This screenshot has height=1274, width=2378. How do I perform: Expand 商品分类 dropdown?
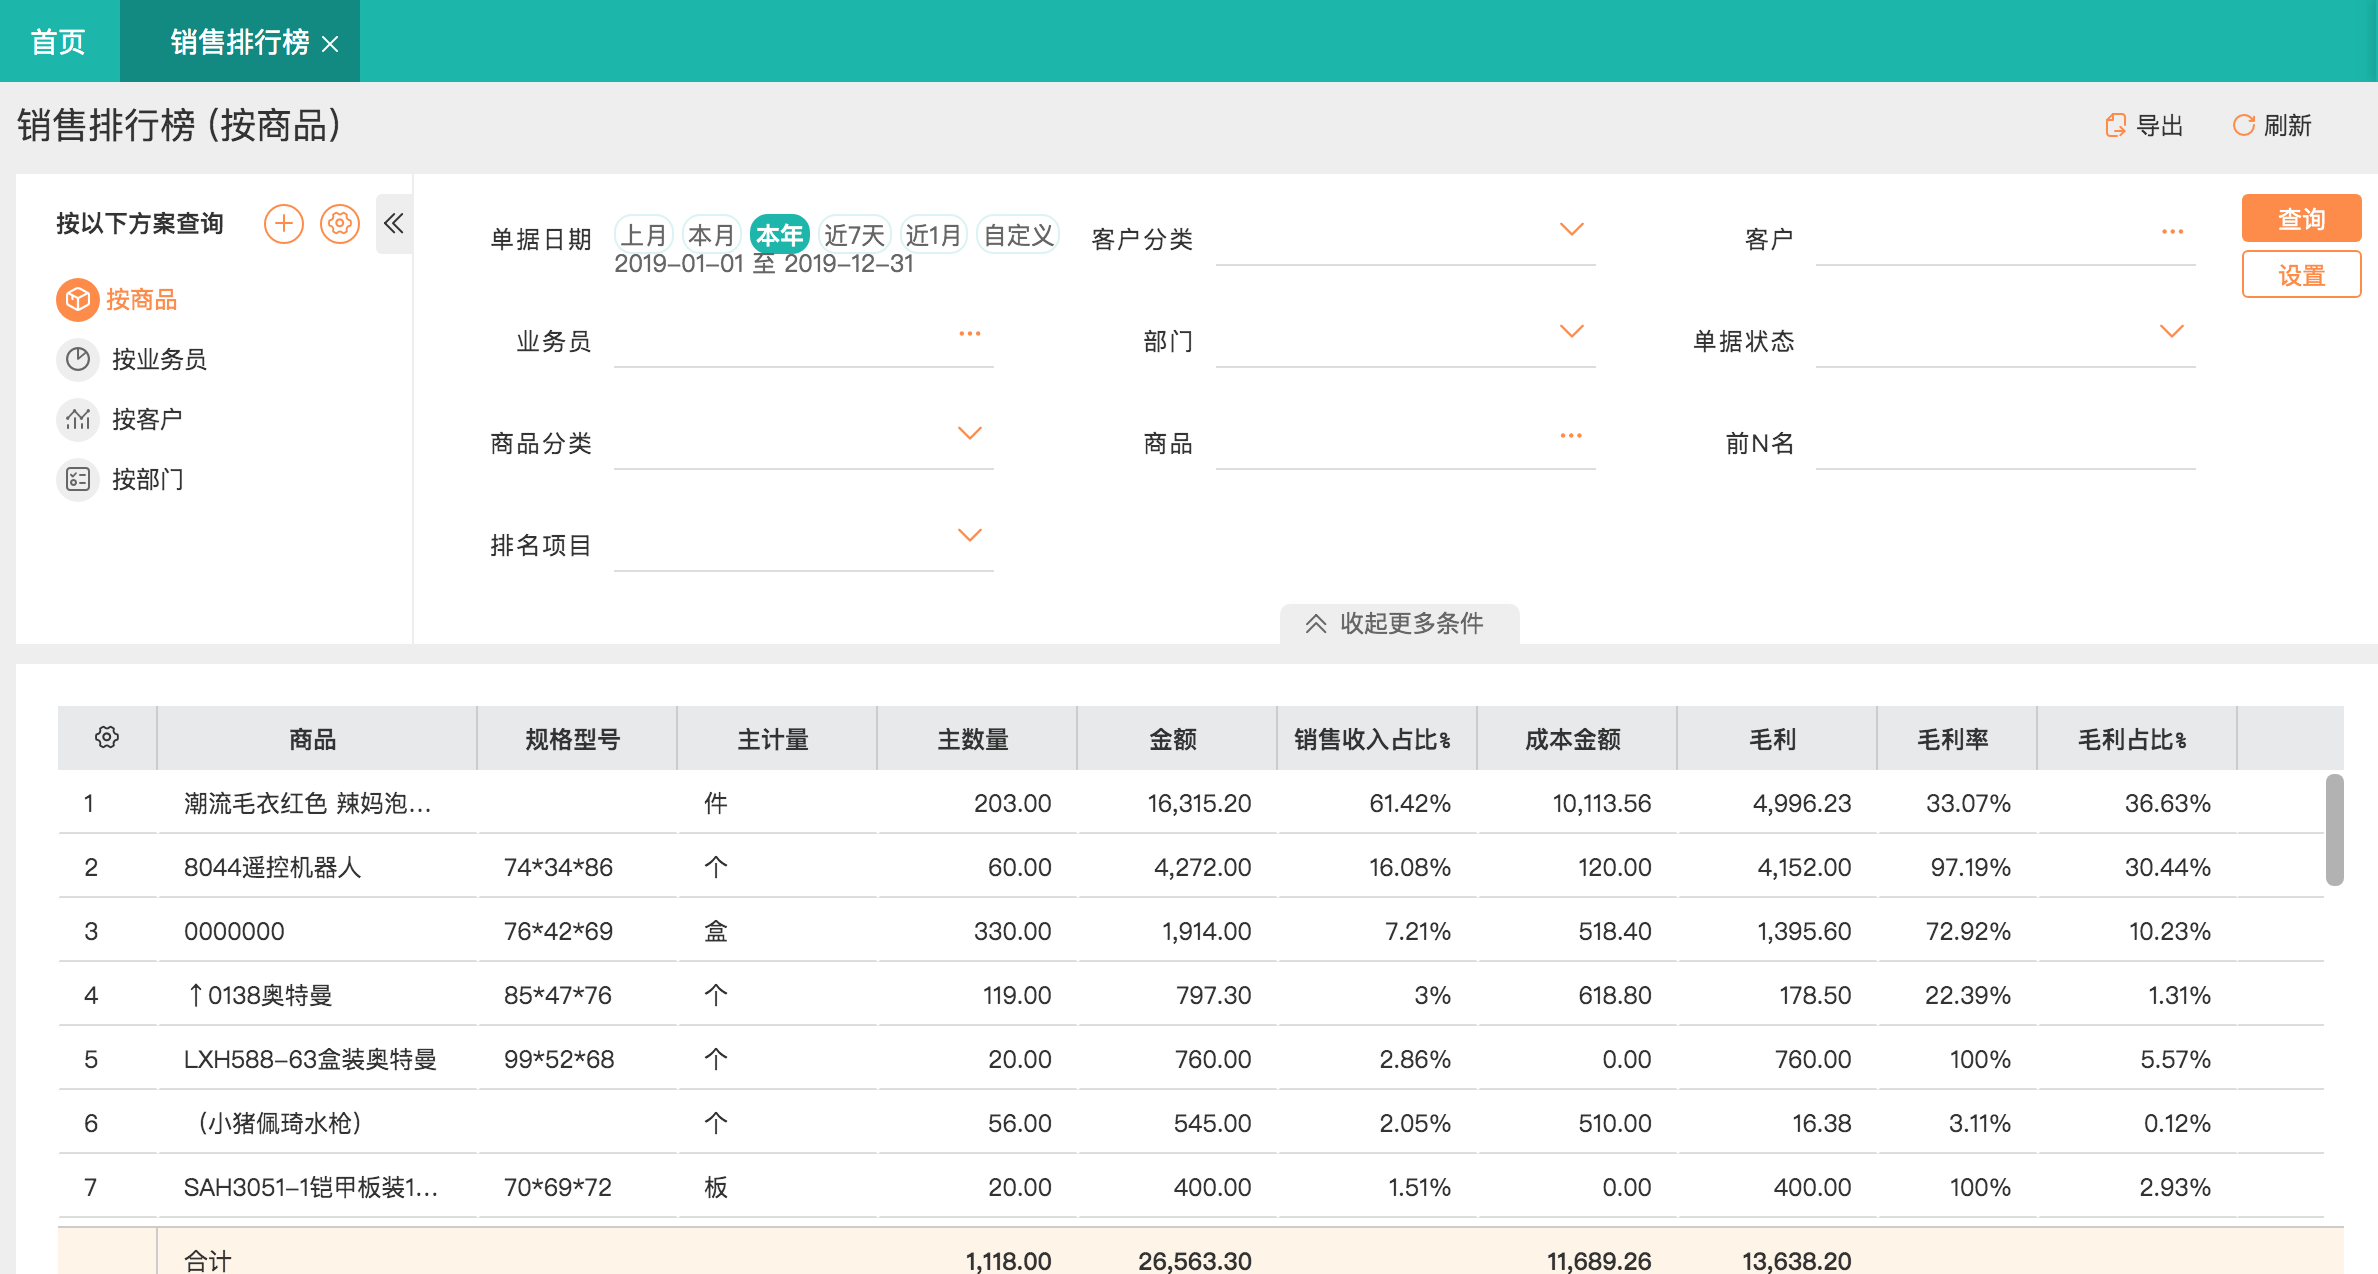pyautogui.click(x=969, y=439)
